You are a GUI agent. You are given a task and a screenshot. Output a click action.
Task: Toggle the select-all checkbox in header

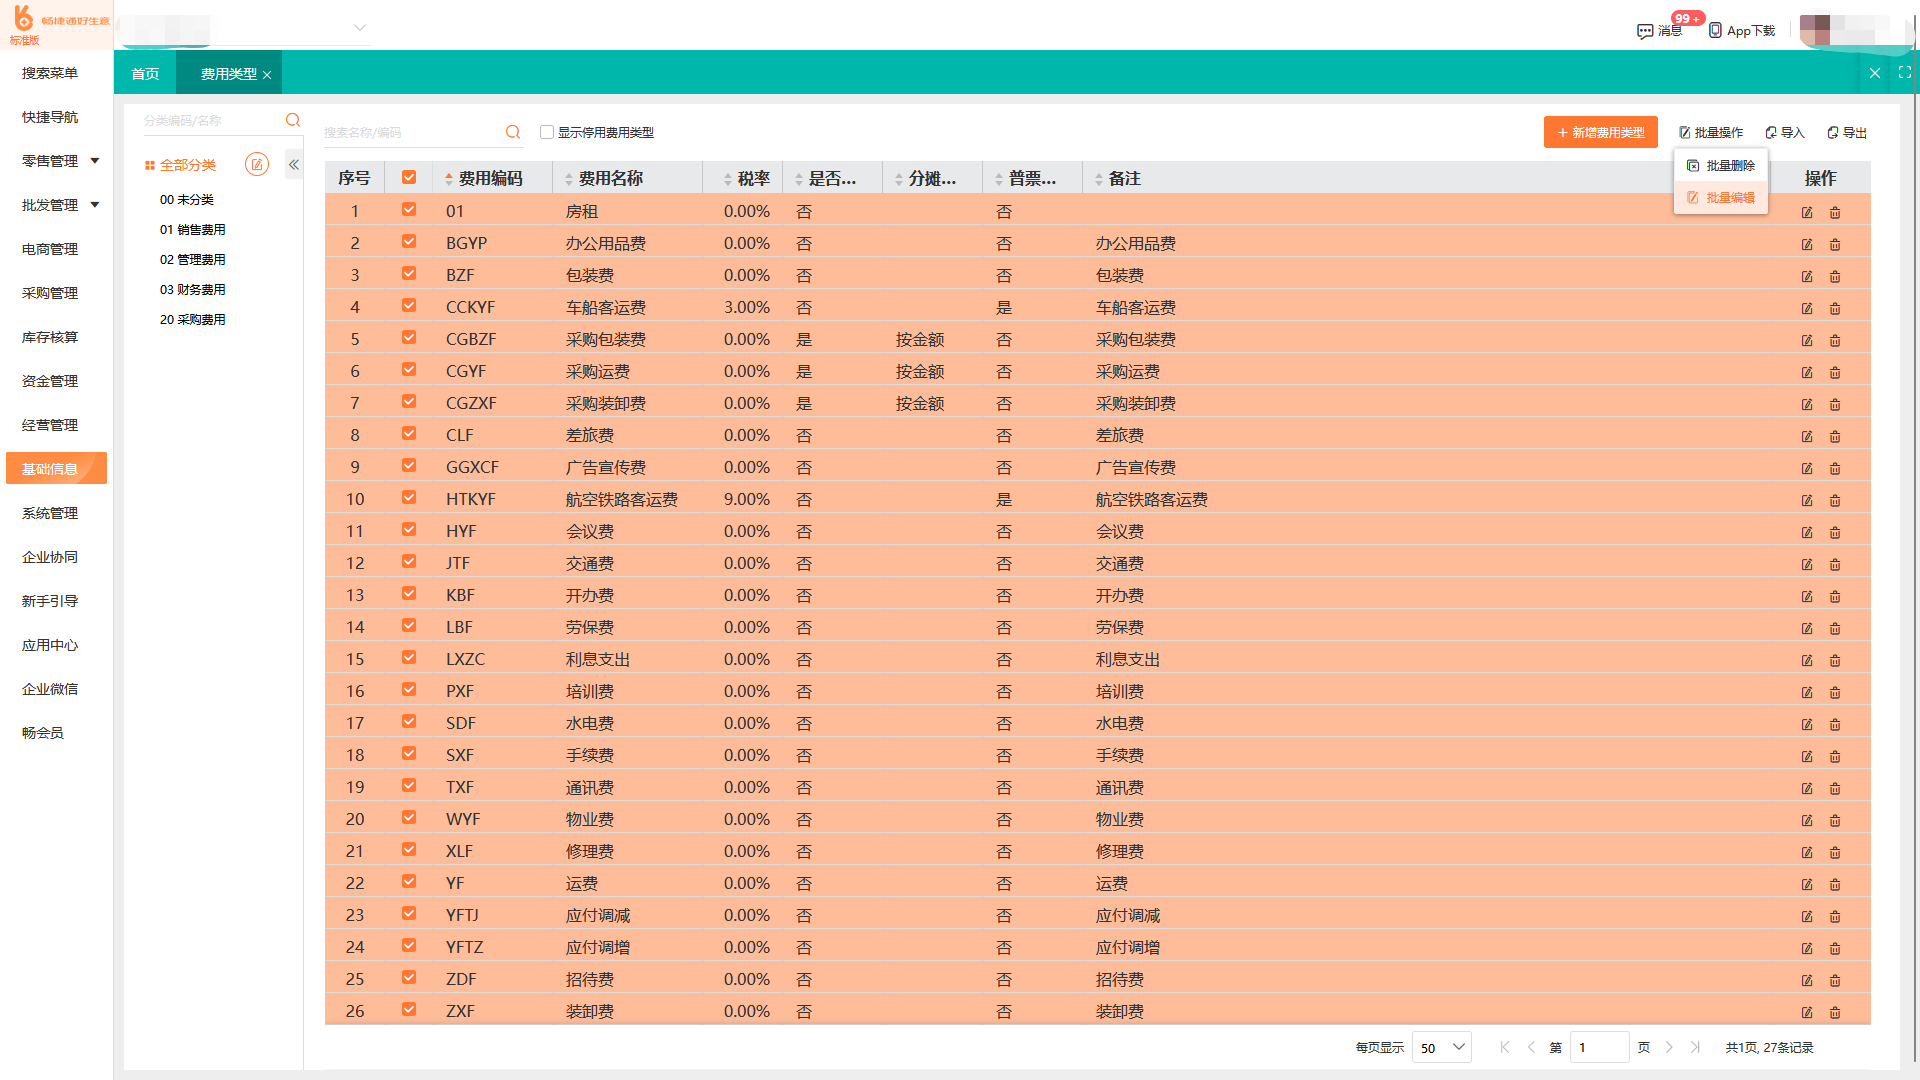(x=407, y=177)
